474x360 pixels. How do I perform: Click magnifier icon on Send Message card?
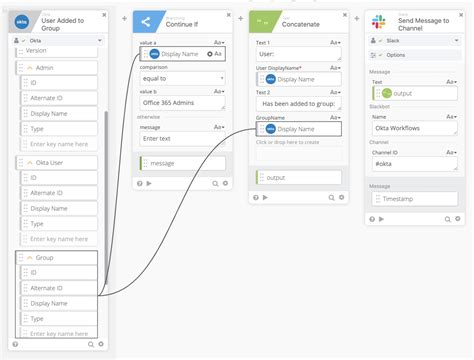448,219
